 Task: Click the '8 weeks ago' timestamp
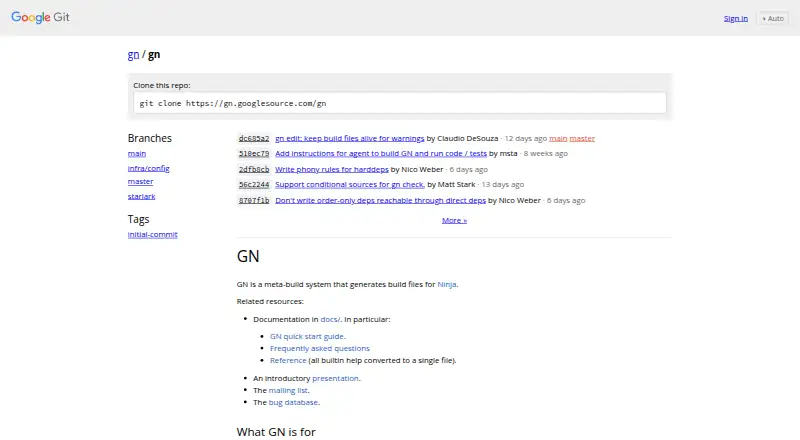(545, 153)
